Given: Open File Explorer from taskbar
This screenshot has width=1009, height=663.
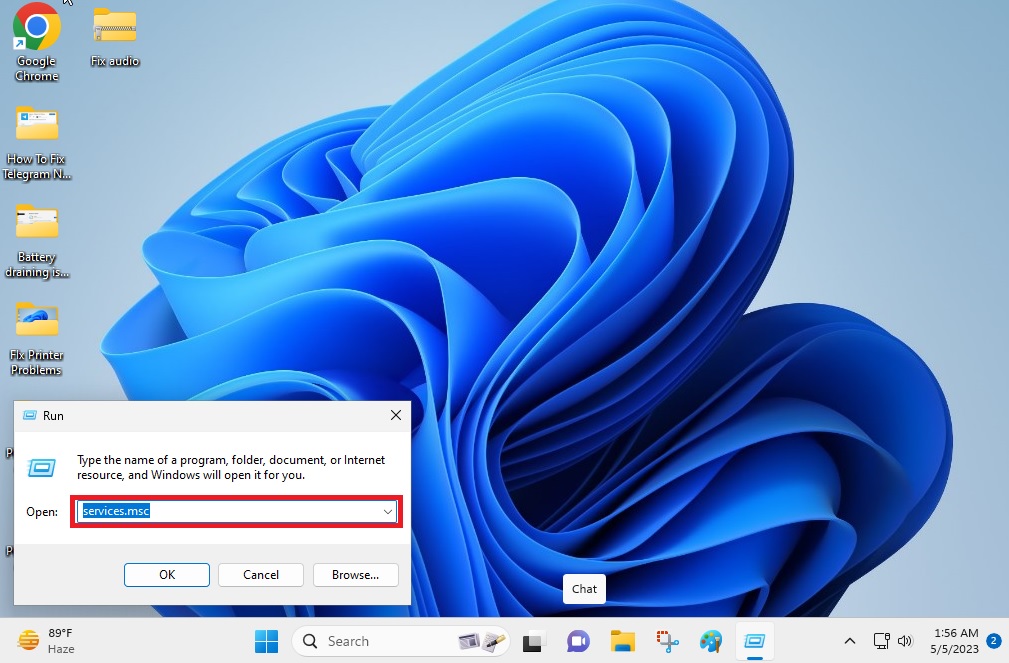Looking at the screenshot, I should [622, 642].
